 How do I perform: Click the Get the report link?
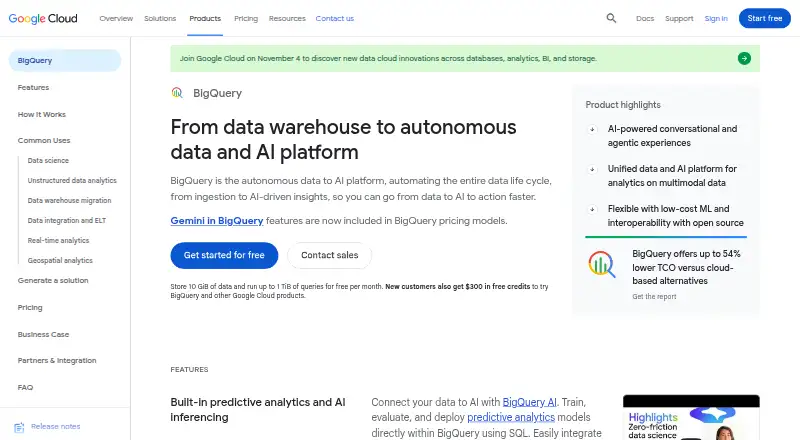(x=654, y=297)
